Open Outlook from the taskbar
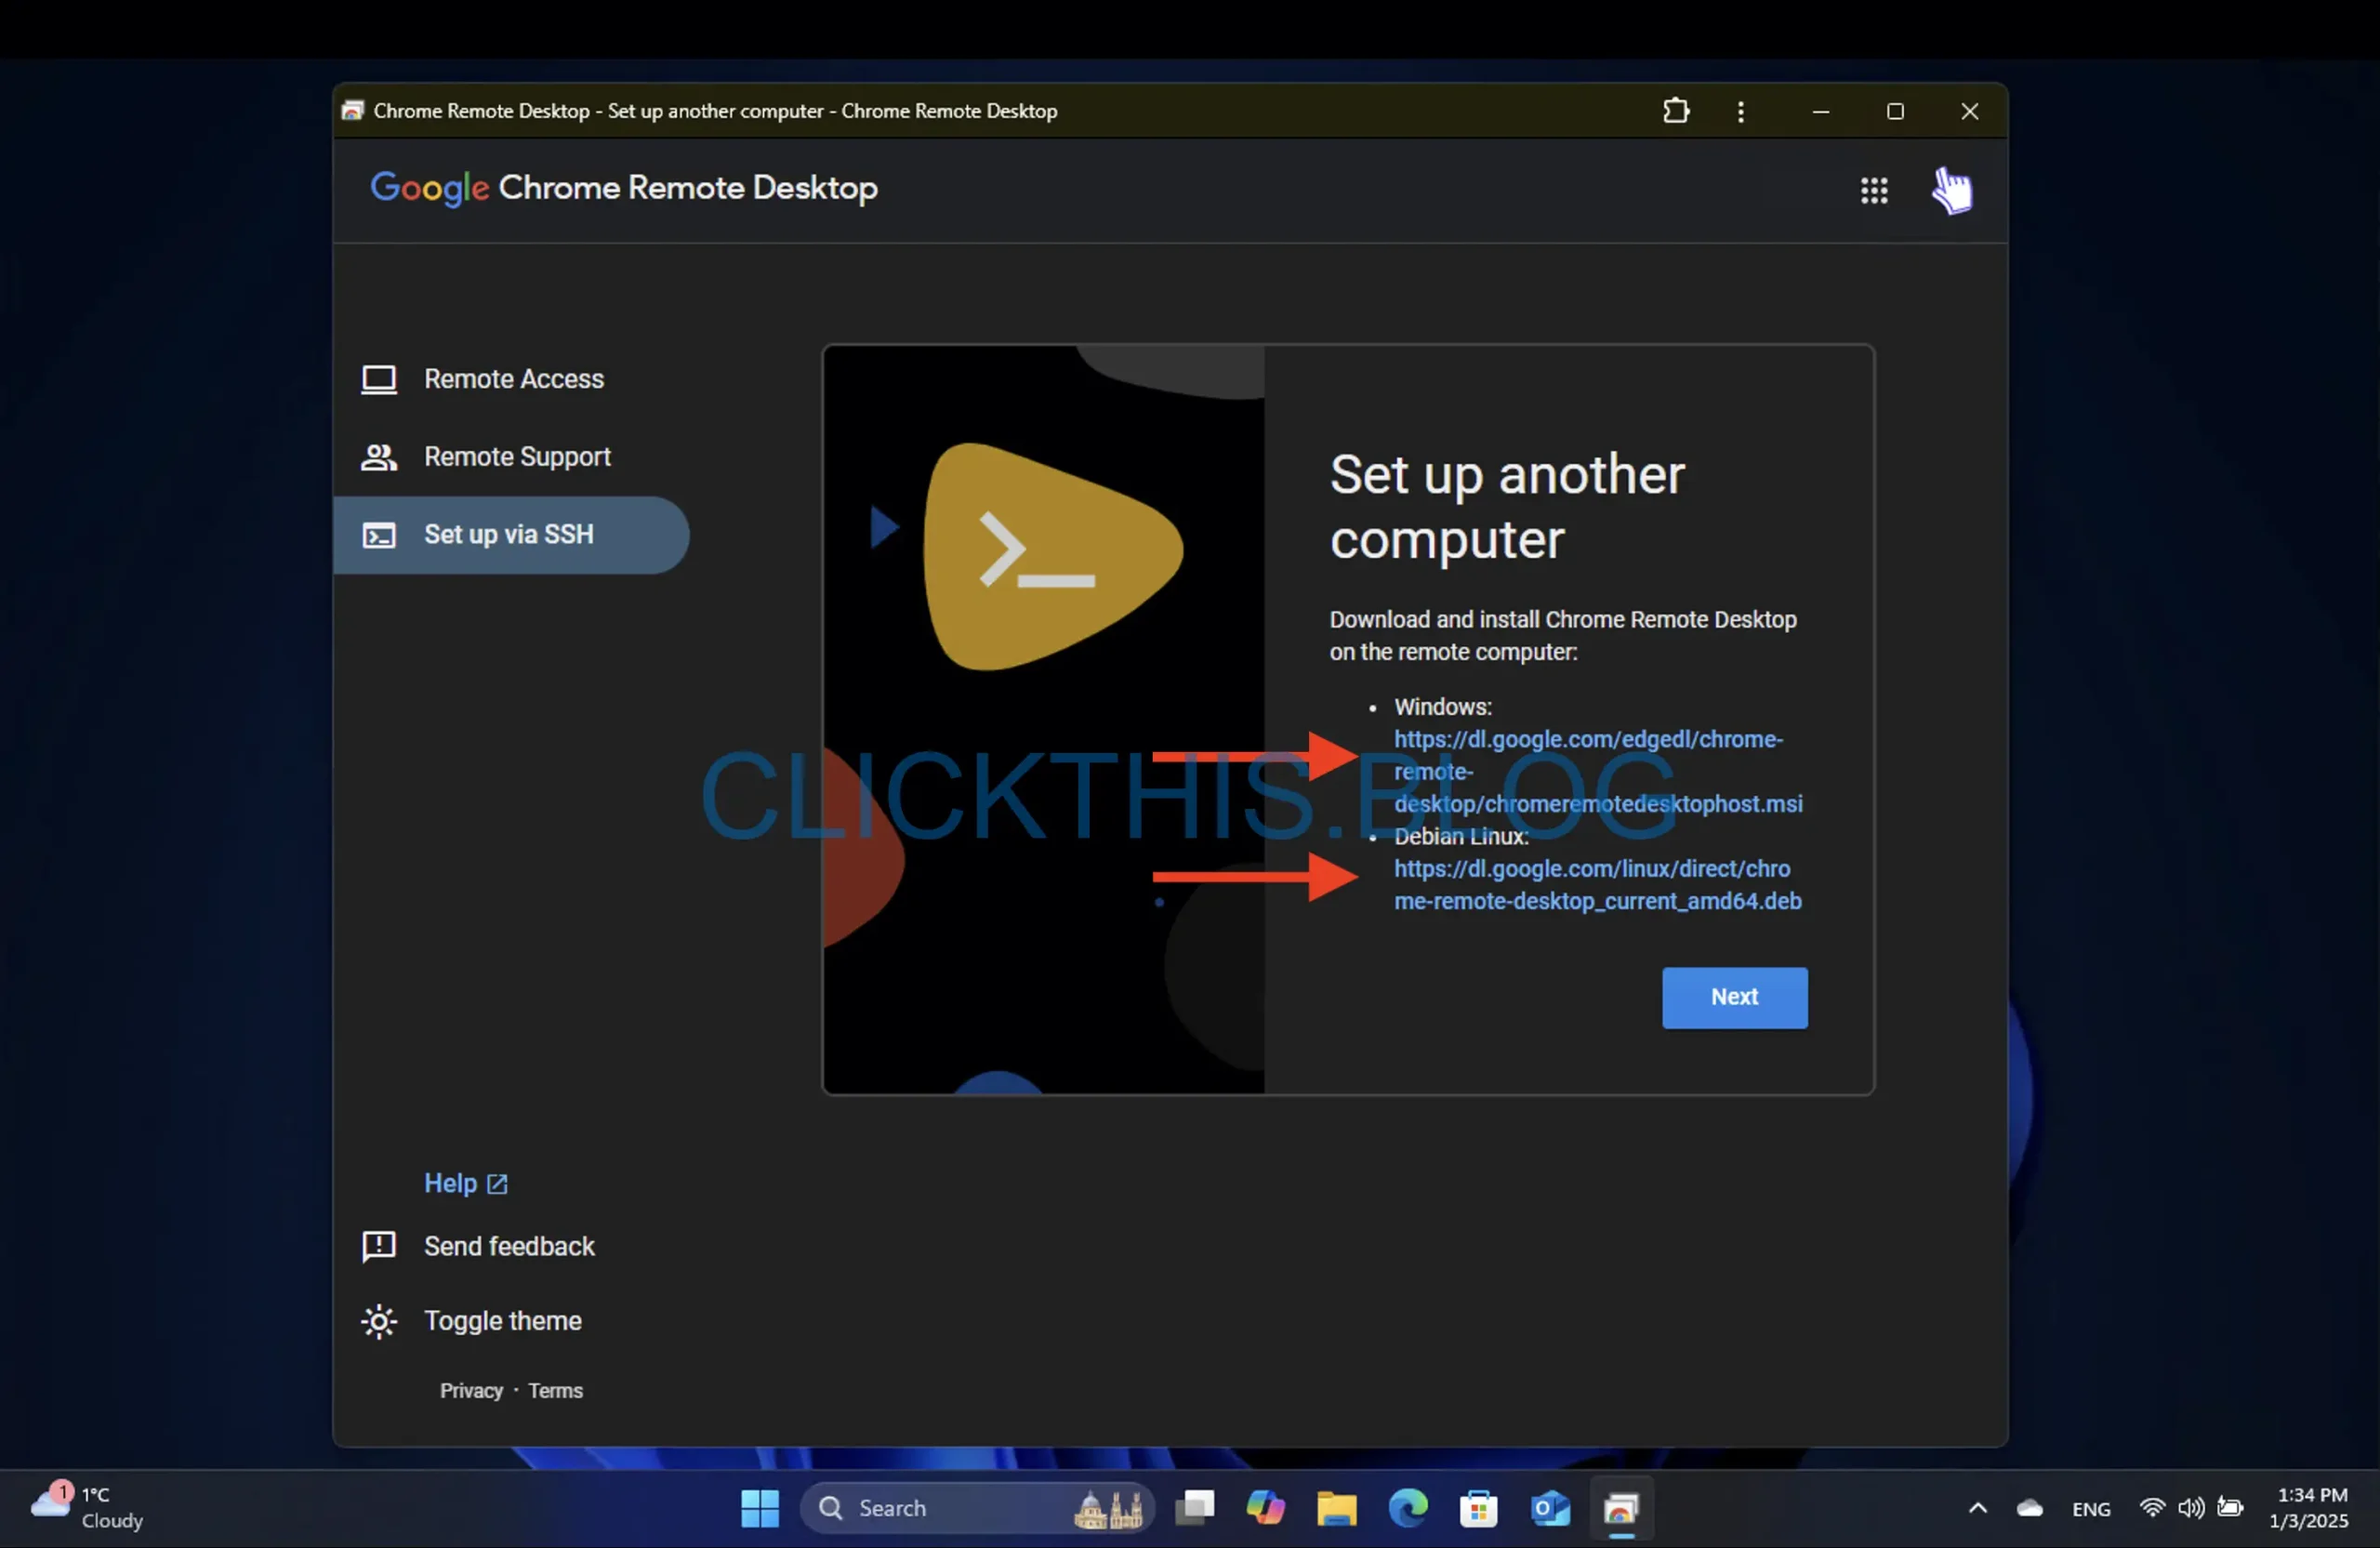This screenshot has width=2380, height=1548. (1550, 1508)
